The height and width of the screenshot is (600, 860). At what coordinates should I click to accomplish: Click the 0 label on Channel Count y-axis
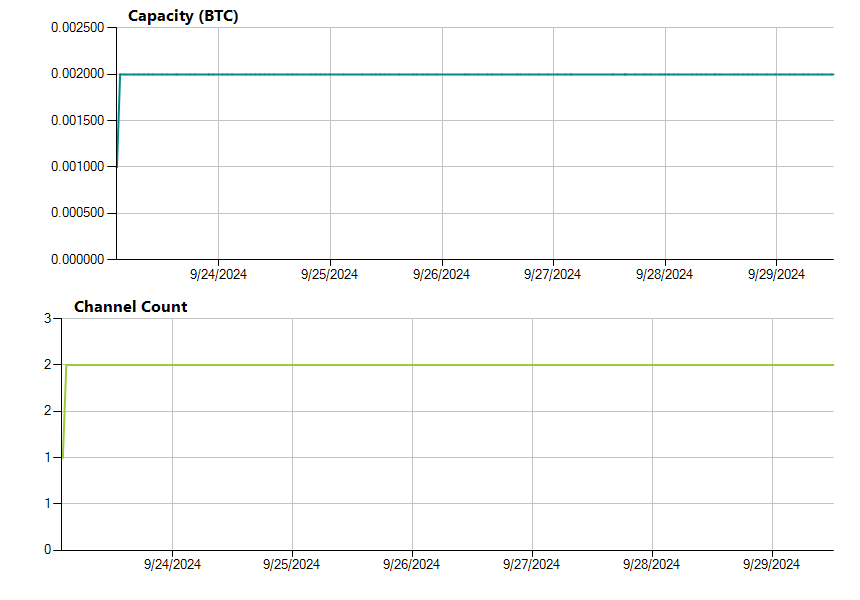(47, 550)
